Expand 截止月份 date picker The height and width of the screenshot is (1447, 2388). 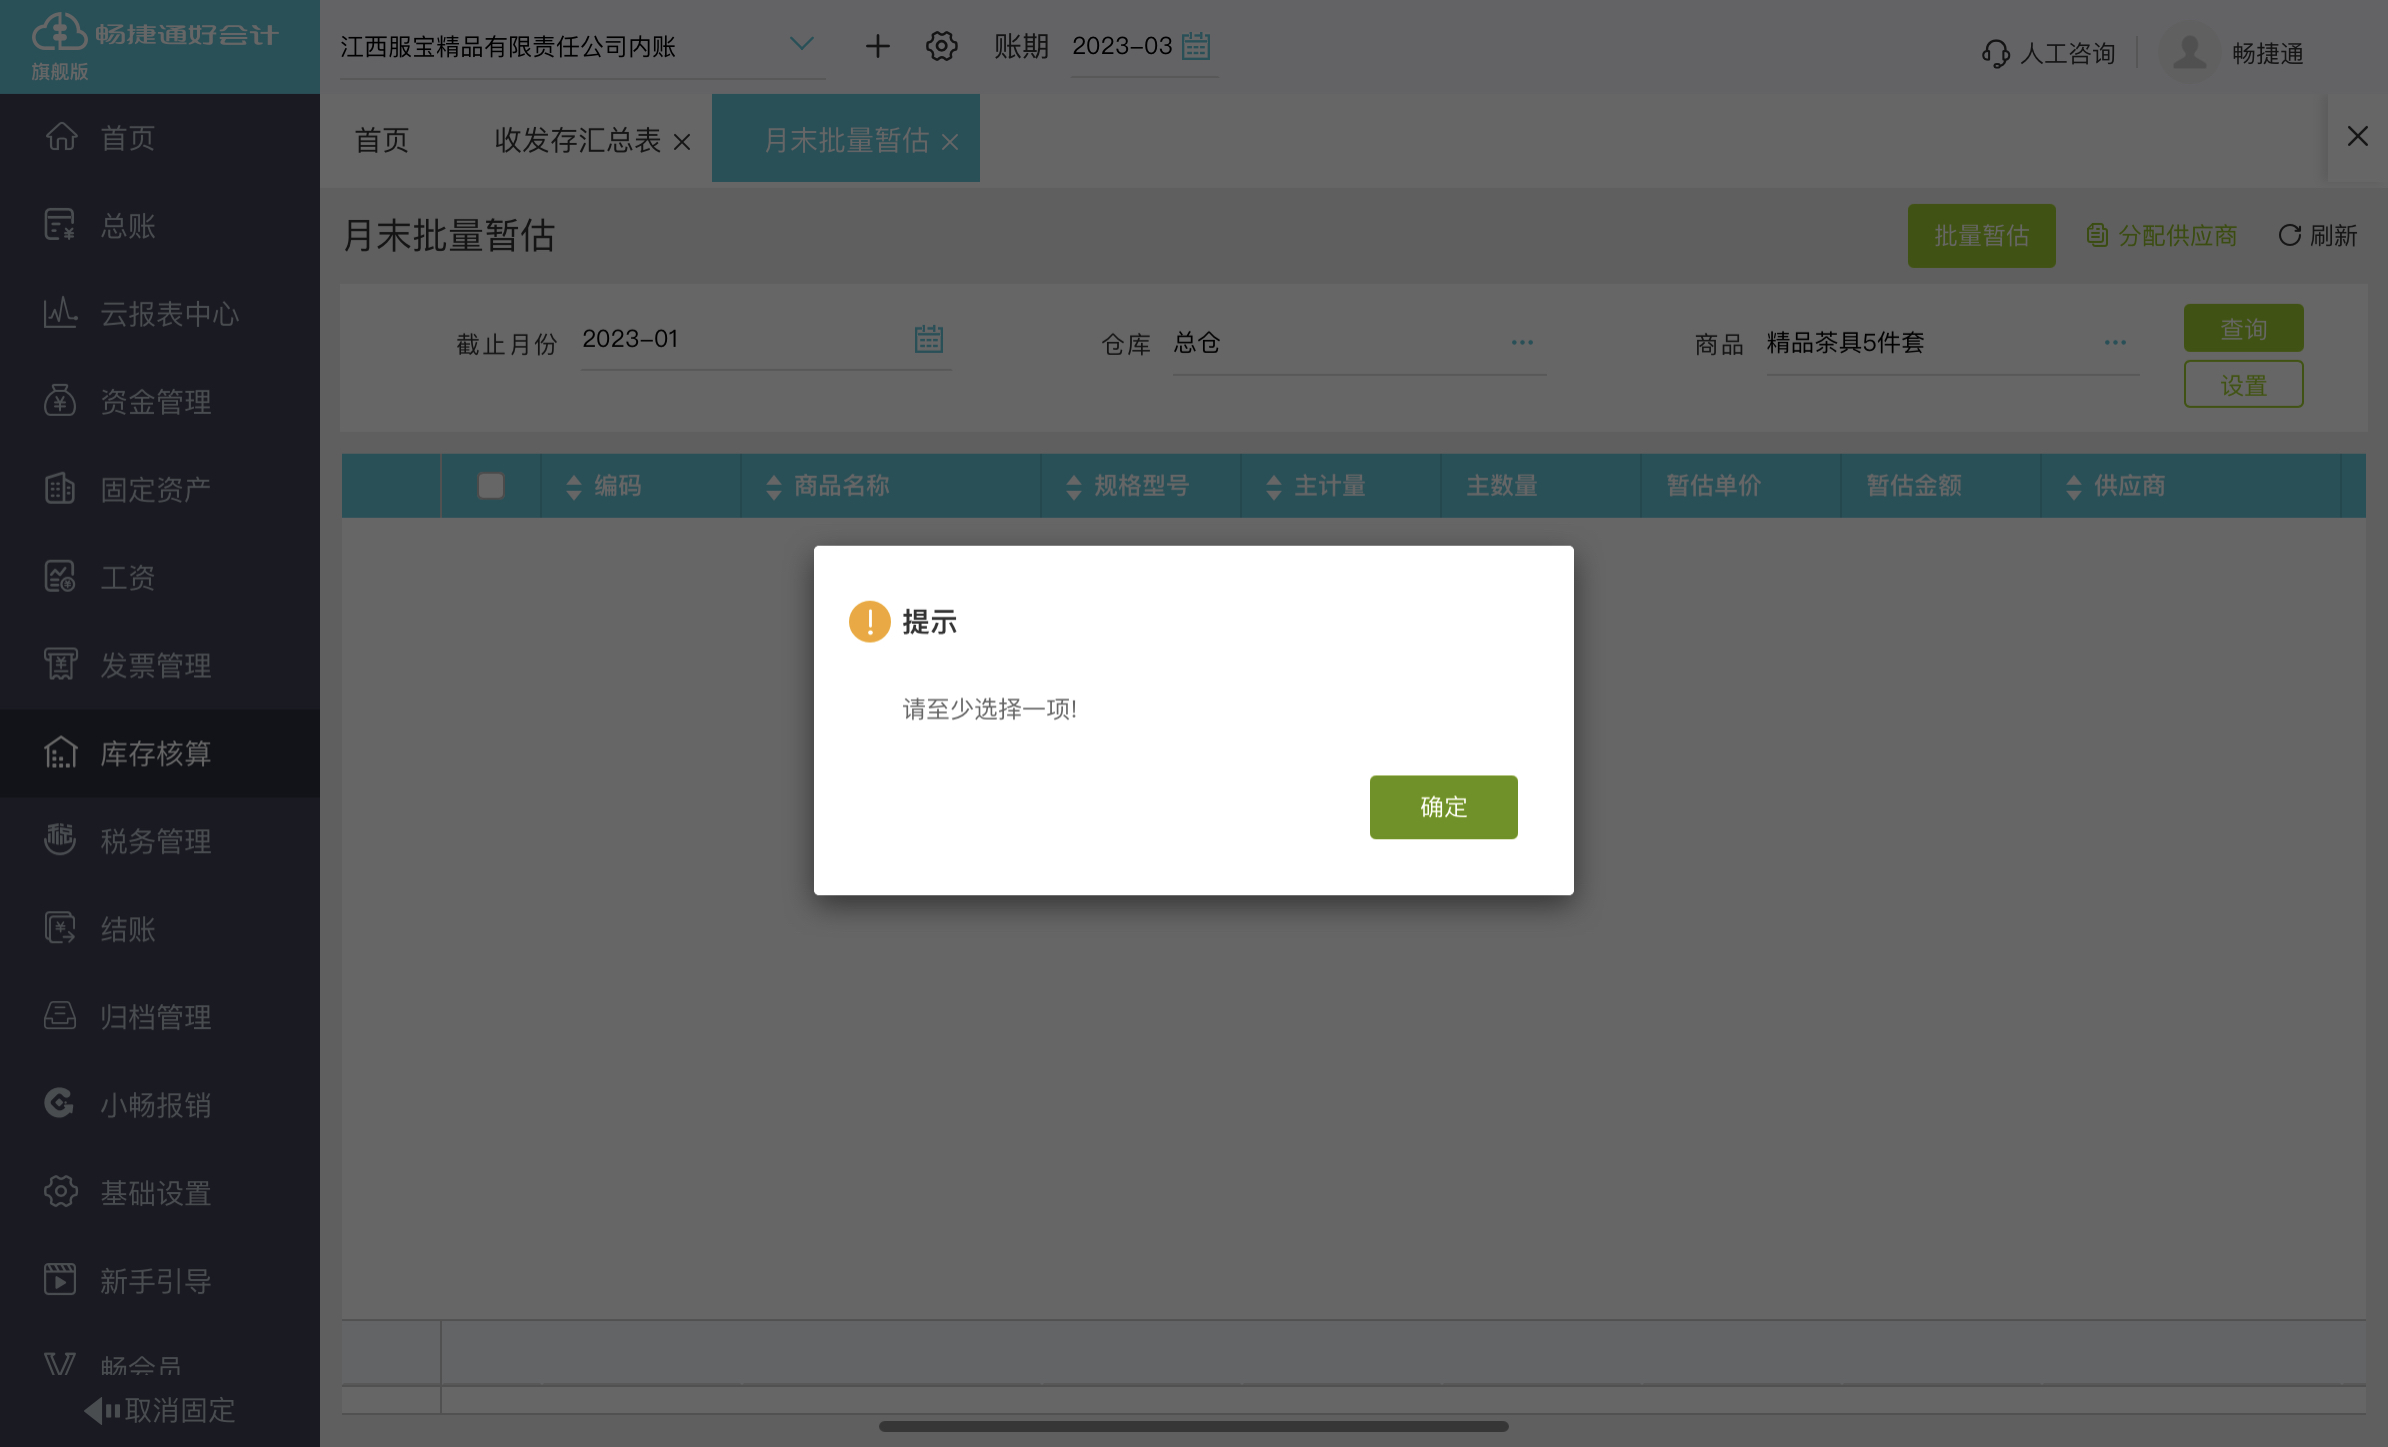931,338
